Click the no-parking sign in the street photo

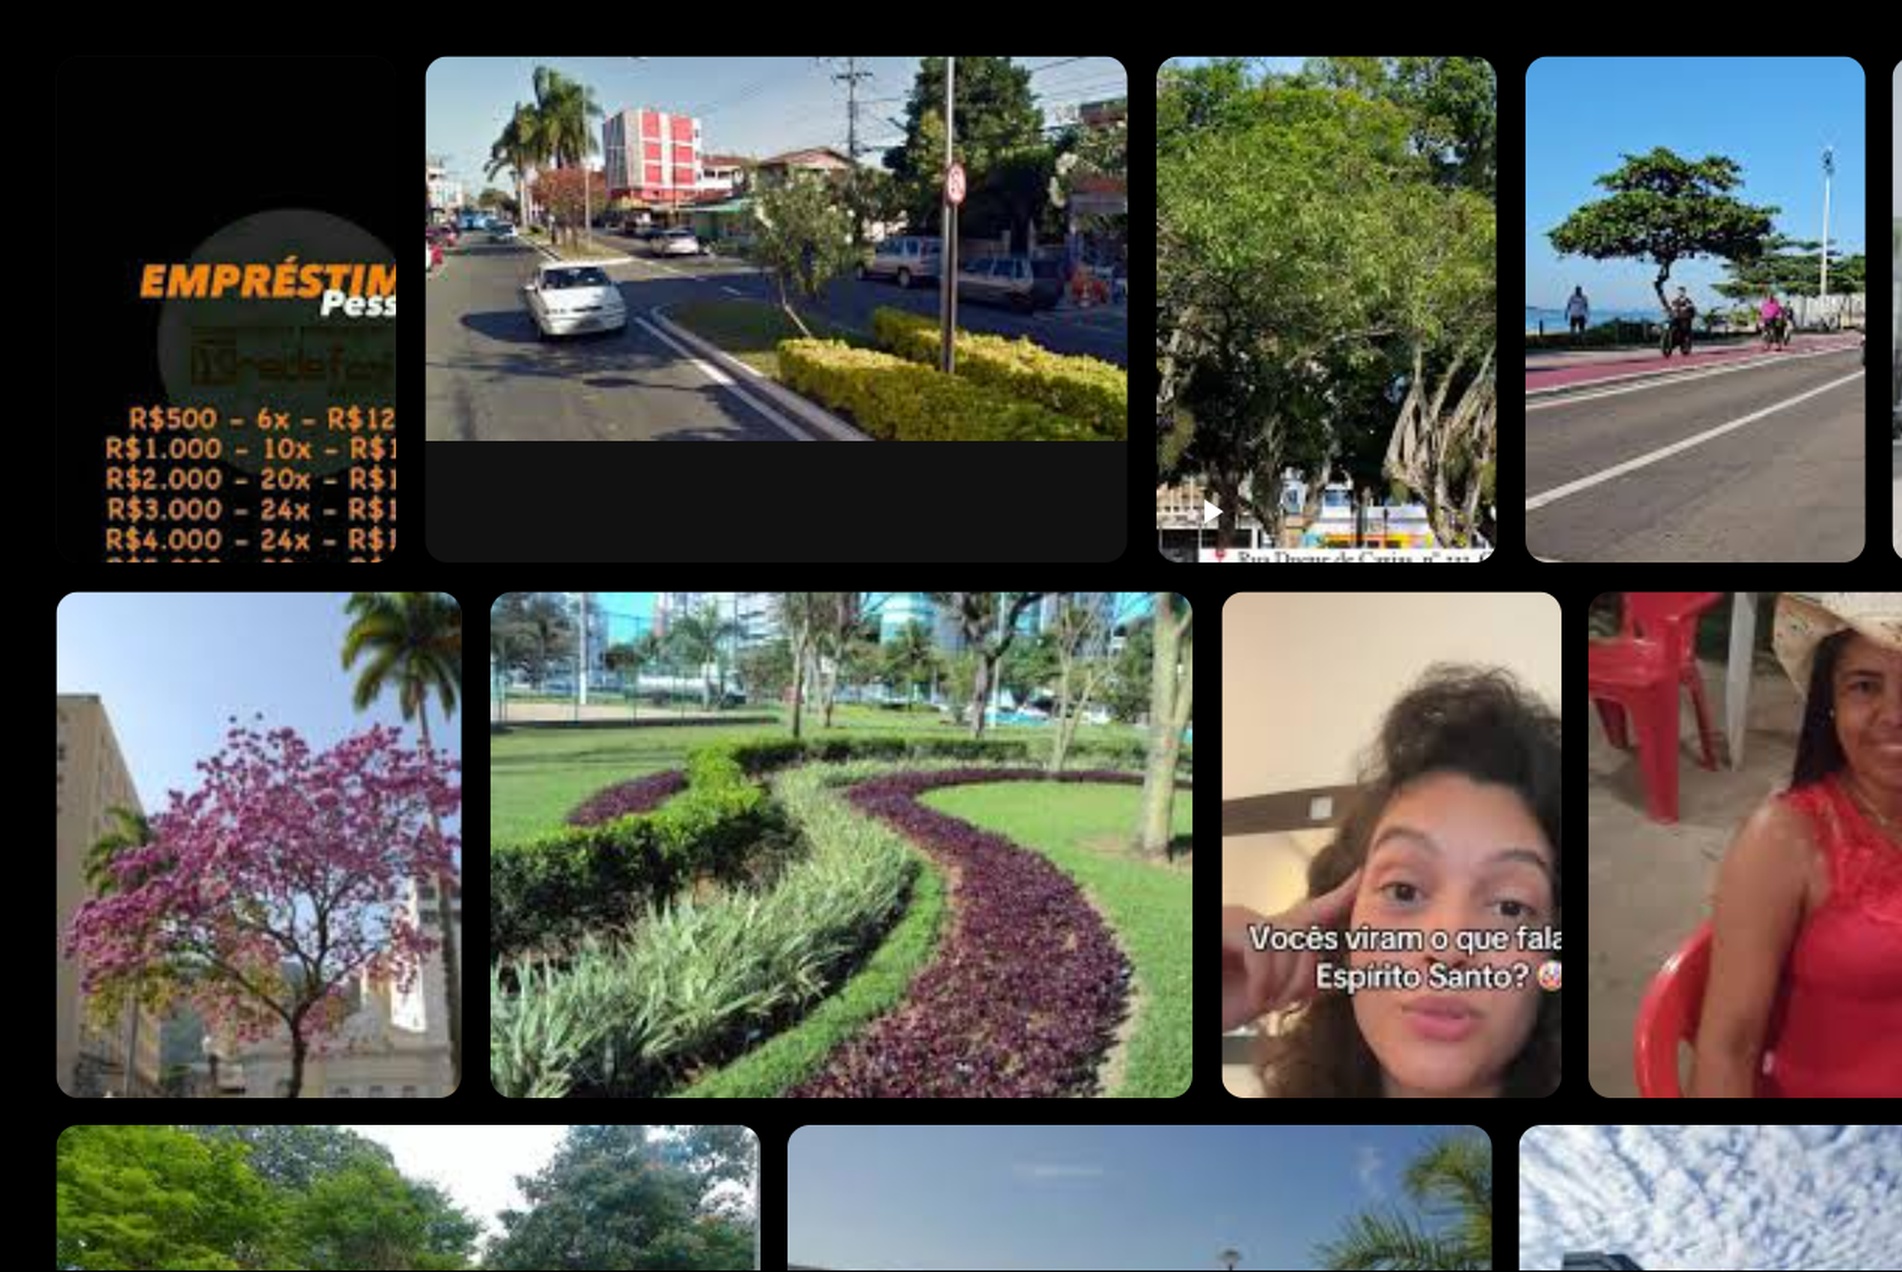(x=955, y=184)
